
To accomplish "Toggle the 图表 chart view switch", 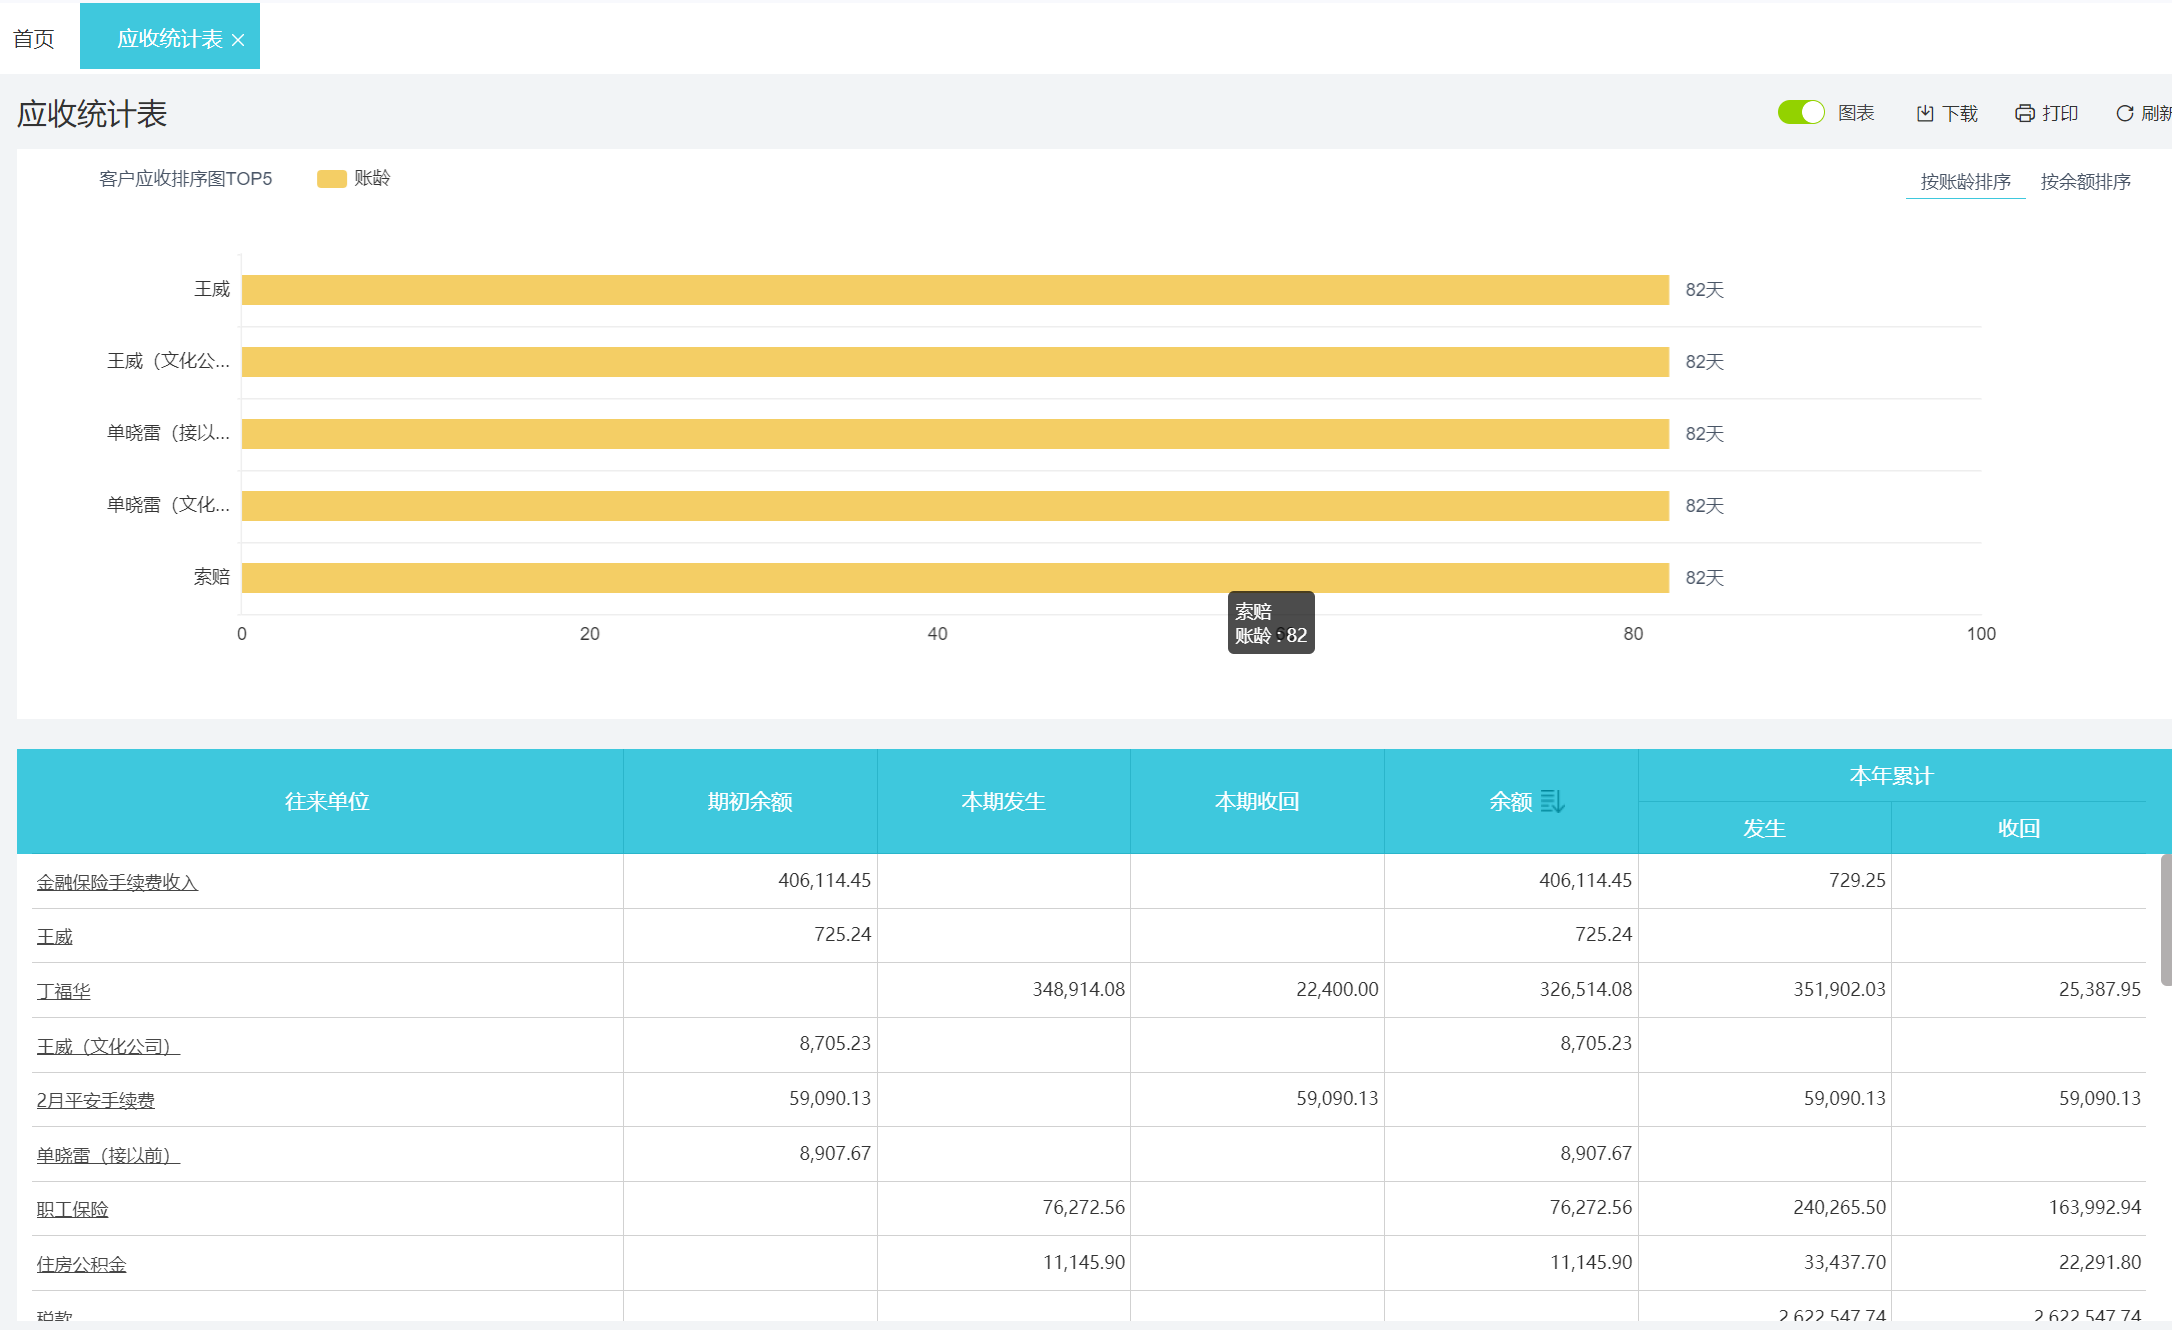I will tap(1804, 110).
